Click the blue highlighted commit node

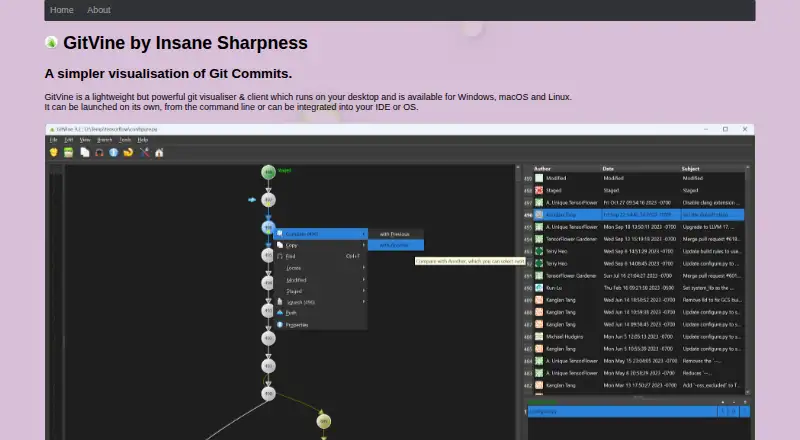[268, 227]
